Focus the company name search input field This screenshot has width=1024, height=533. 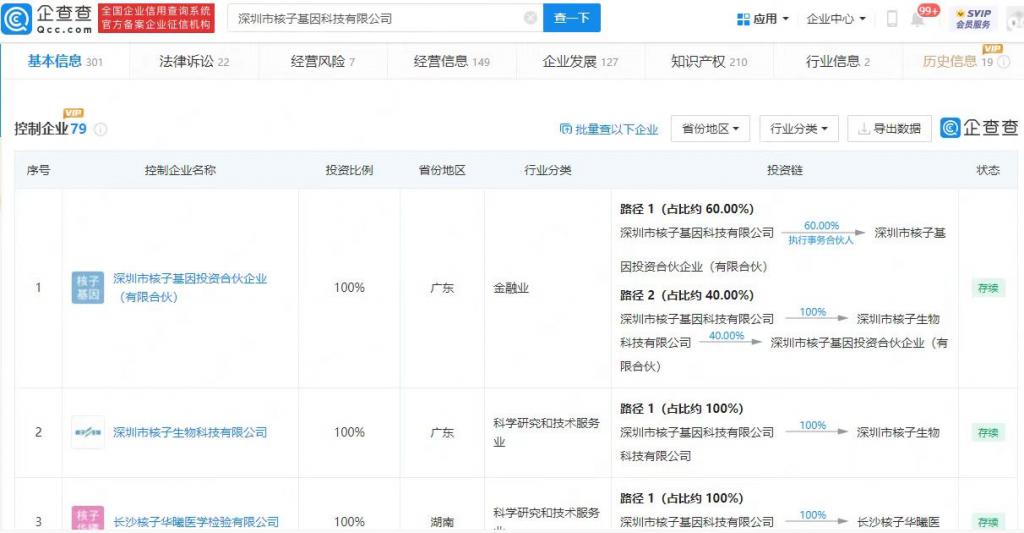click(375, 18)
